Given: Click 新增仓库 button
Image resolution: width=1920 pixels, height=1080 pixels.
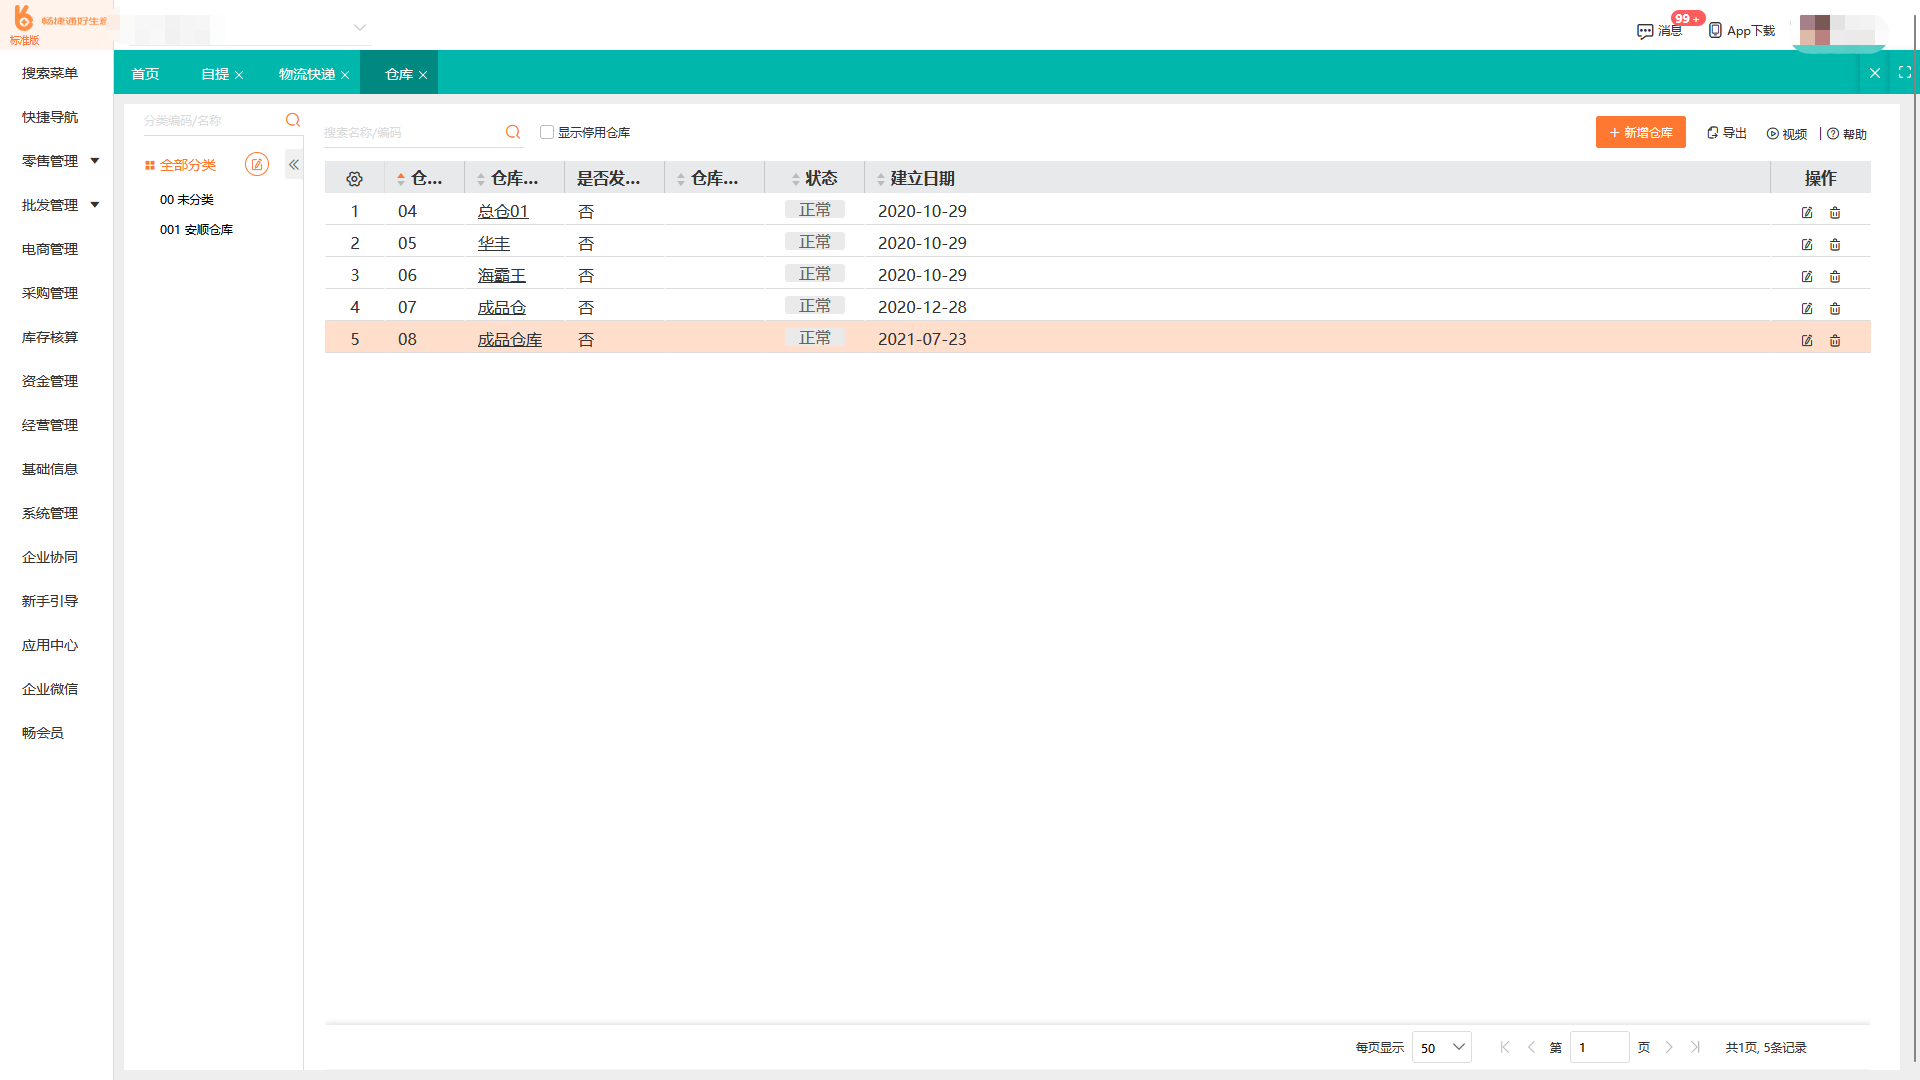Looking at the screenshot, I should [1639, 131].
